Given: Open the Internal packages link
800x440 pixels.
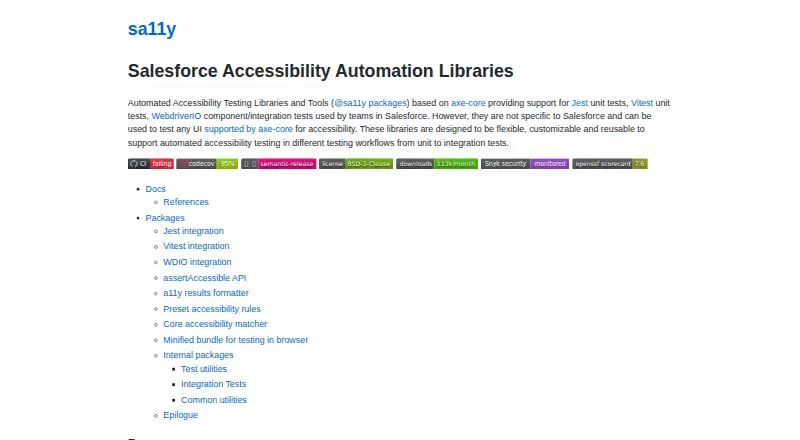Looking at the screenshot, I should coord(198,355).
